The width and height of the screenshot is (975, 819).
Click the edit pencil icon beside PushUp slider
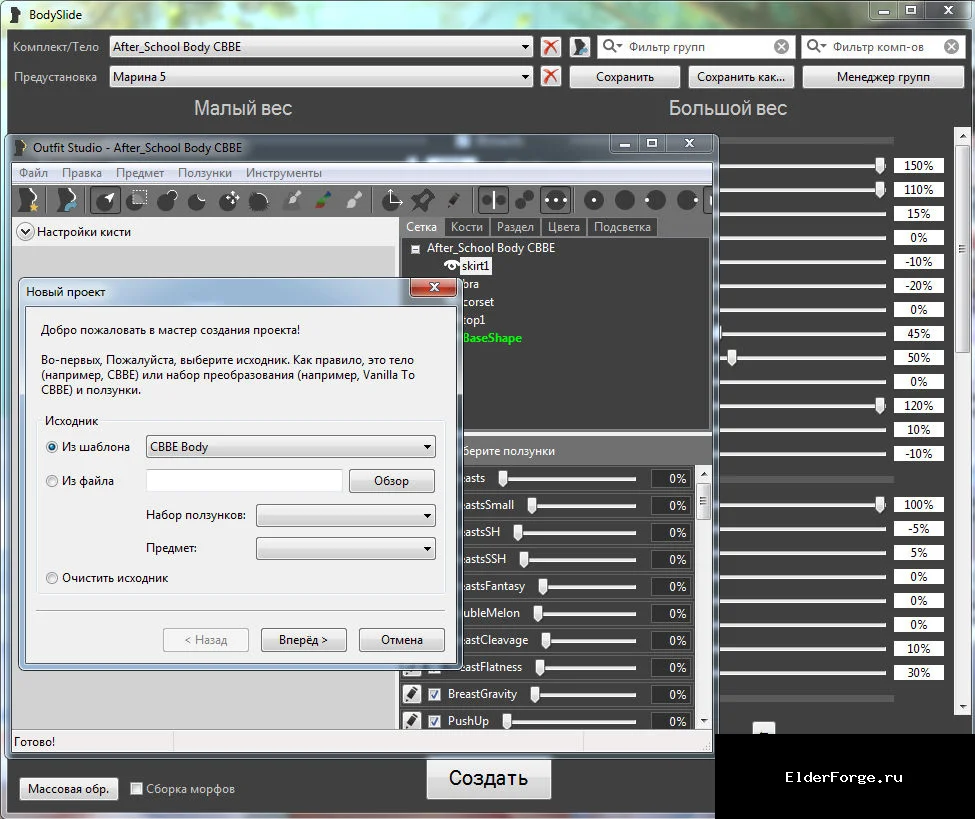click(411, 721)
